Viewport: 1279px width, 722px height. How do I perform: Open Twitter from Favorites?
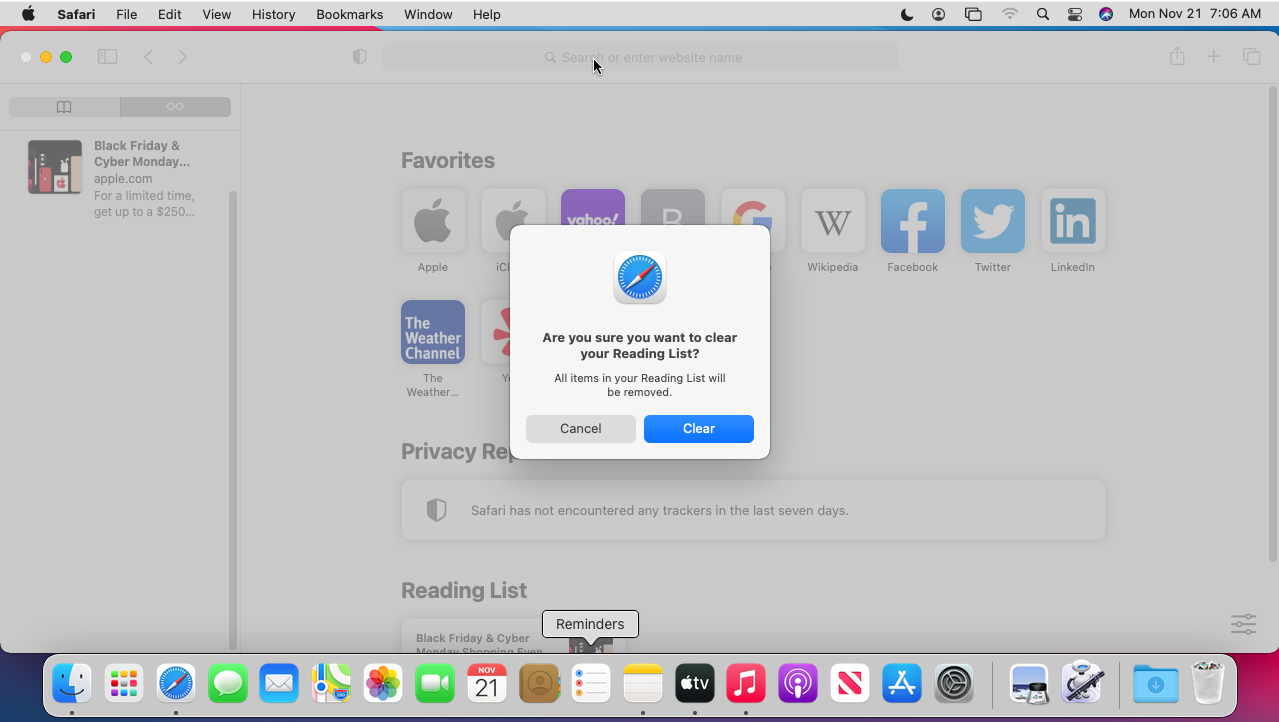click(992, 221)
